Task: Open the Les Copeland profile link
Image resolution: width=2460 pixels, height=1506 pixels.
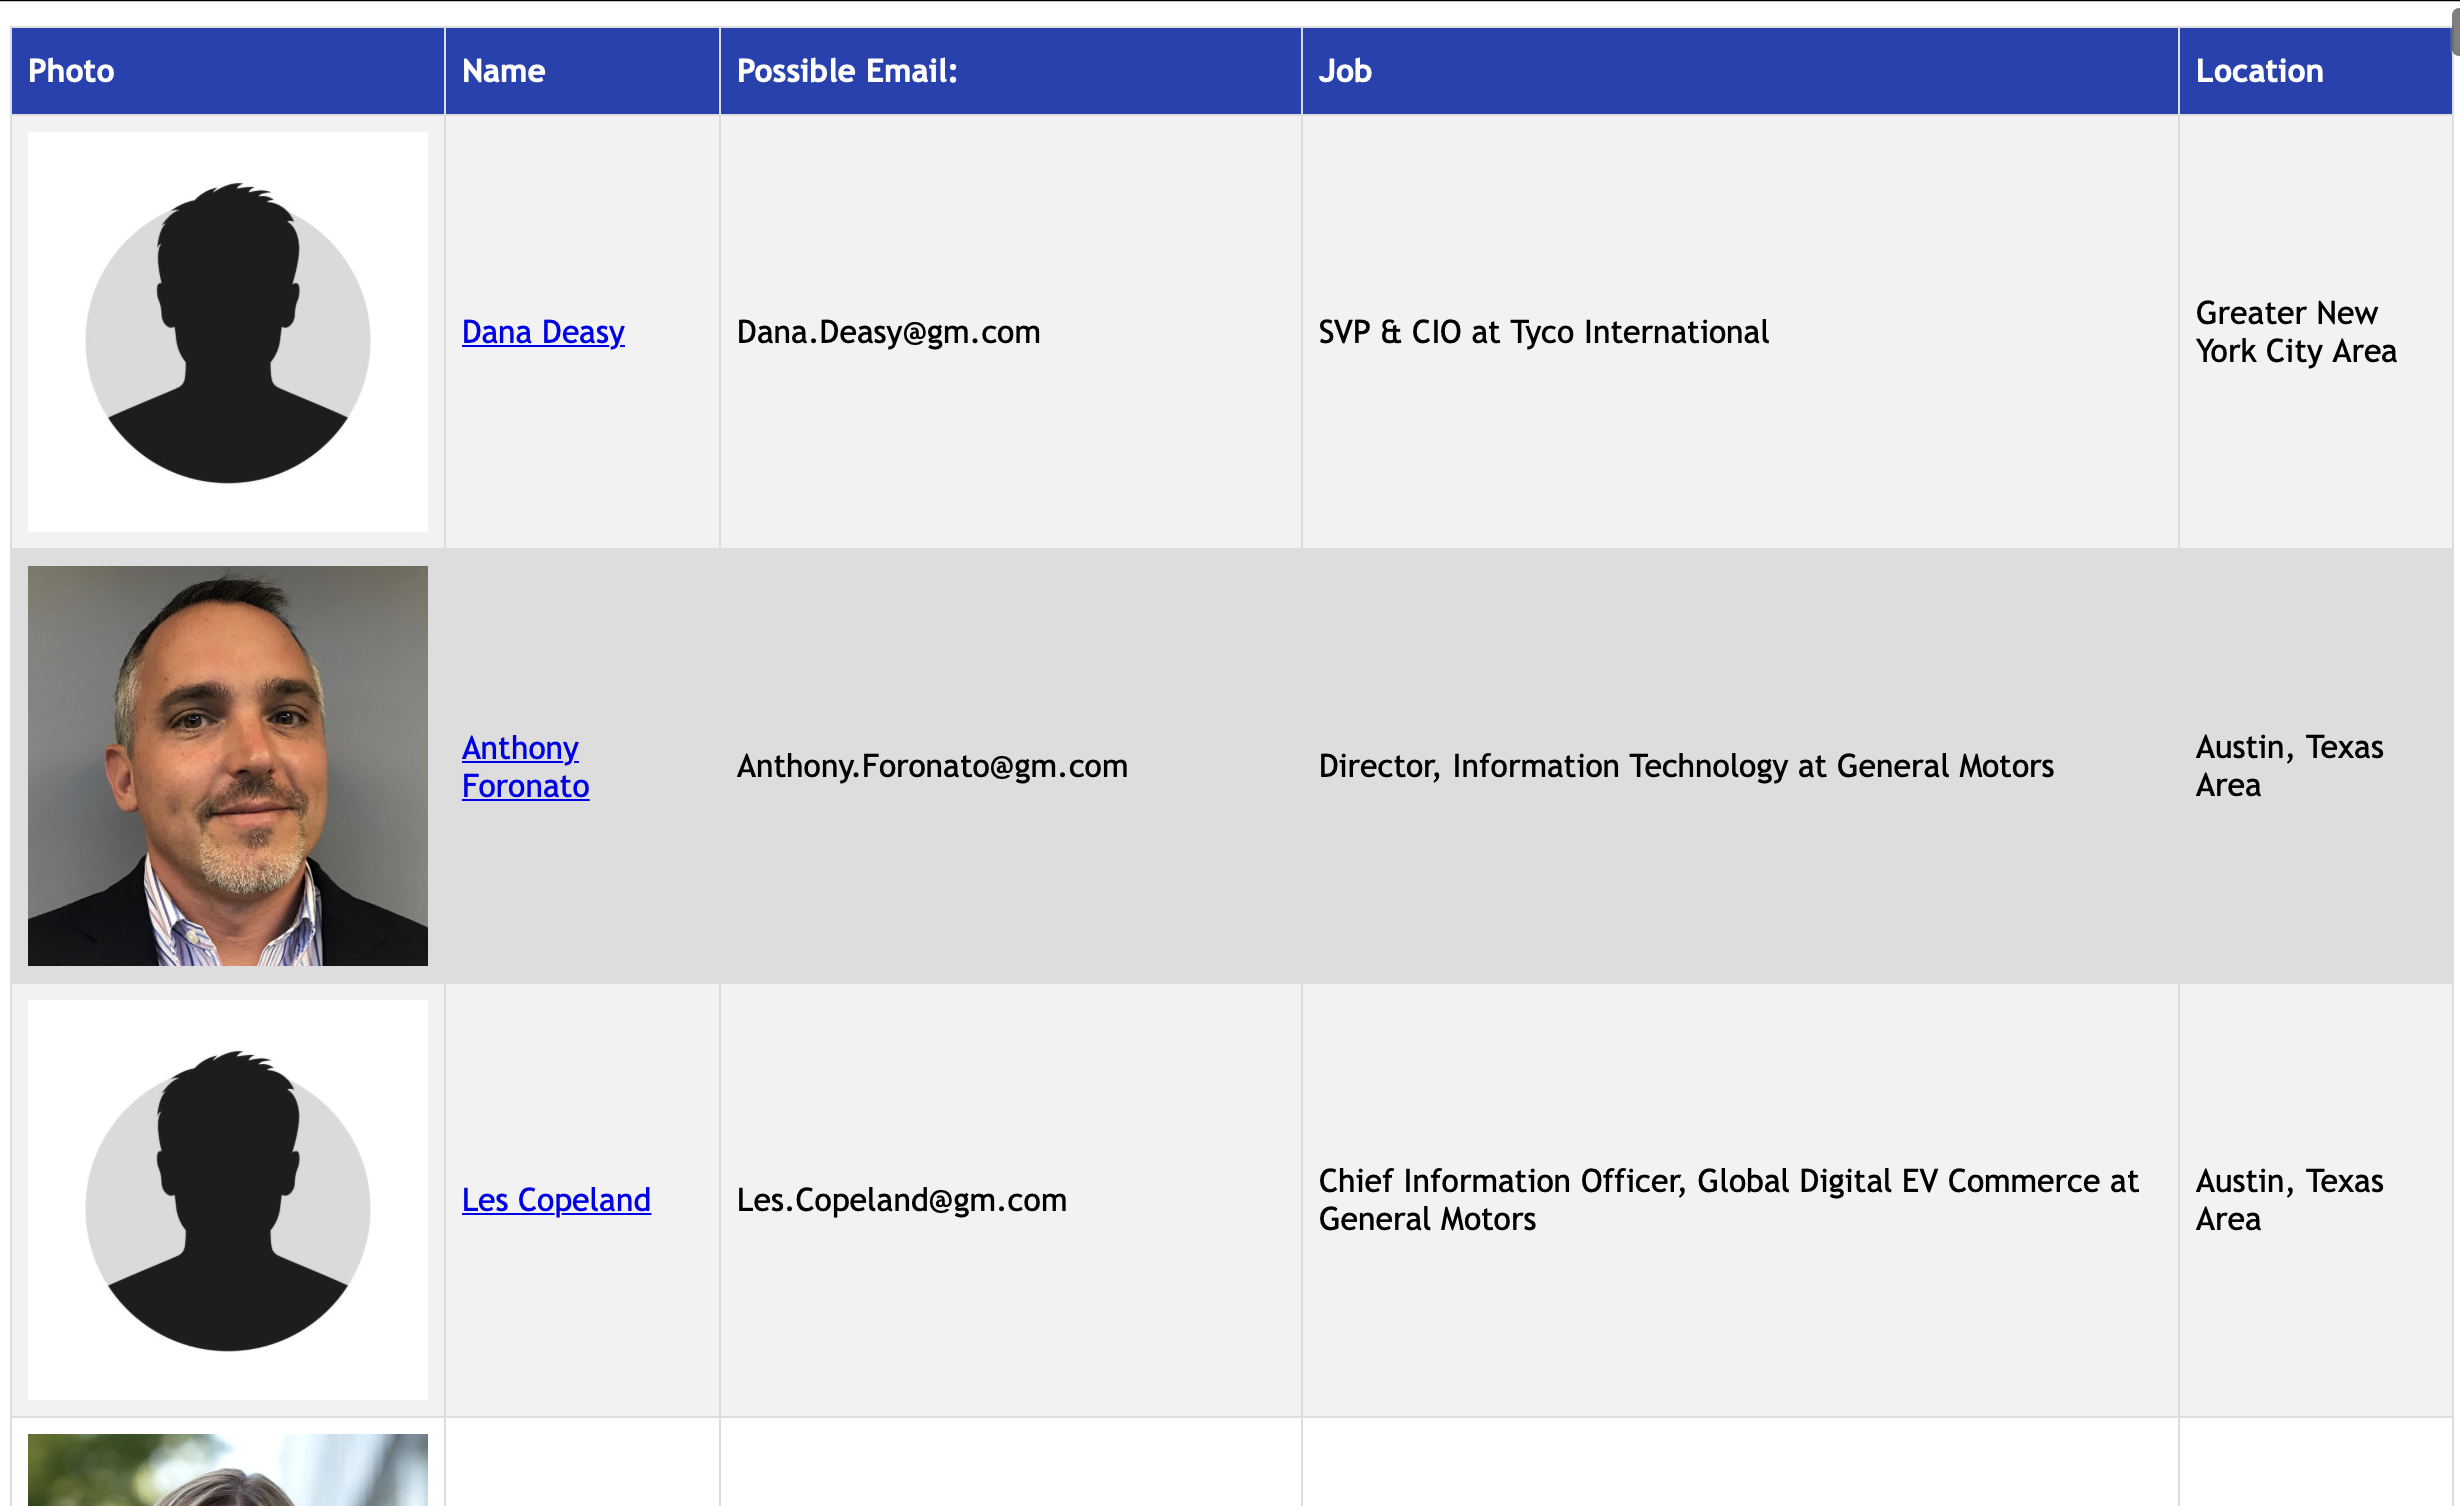Action: (x=556, y=1199)
